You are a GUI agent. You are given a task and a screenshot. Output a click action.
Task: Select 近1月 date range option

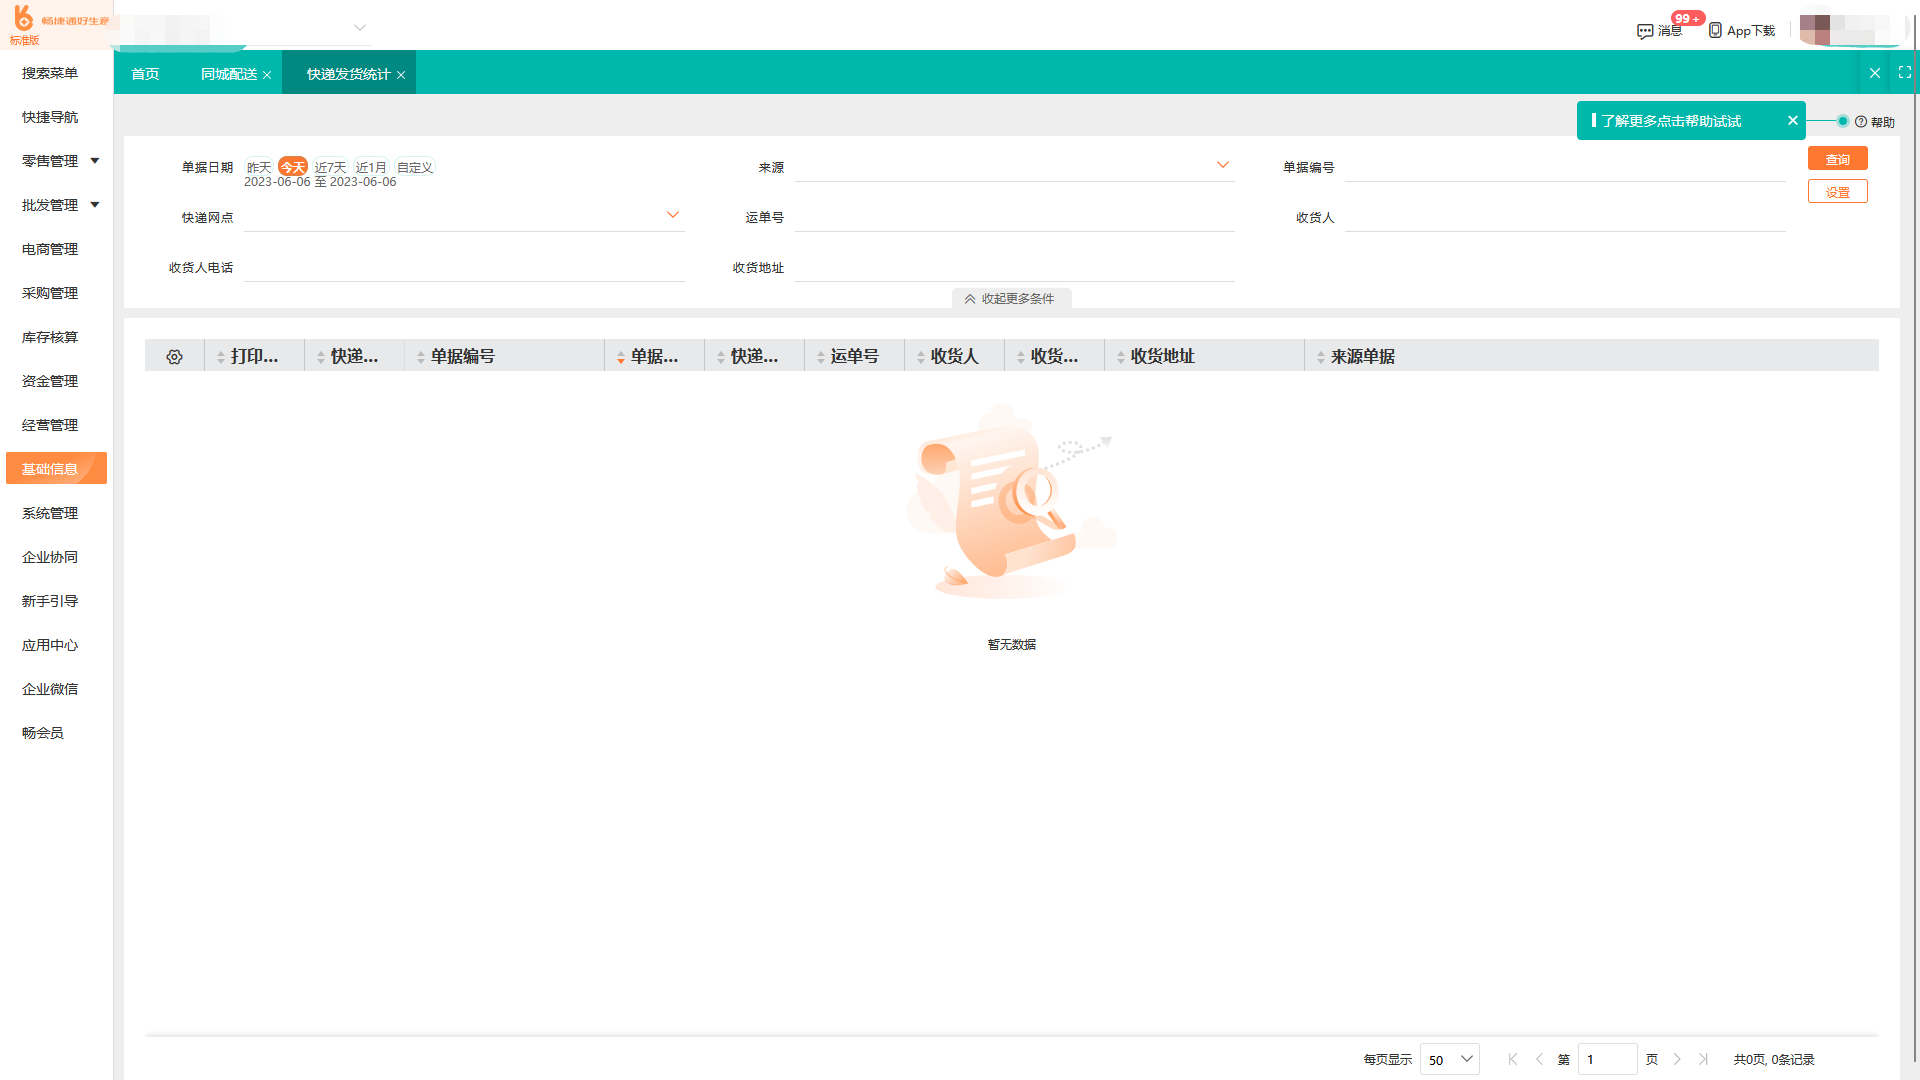coord(373,166)
